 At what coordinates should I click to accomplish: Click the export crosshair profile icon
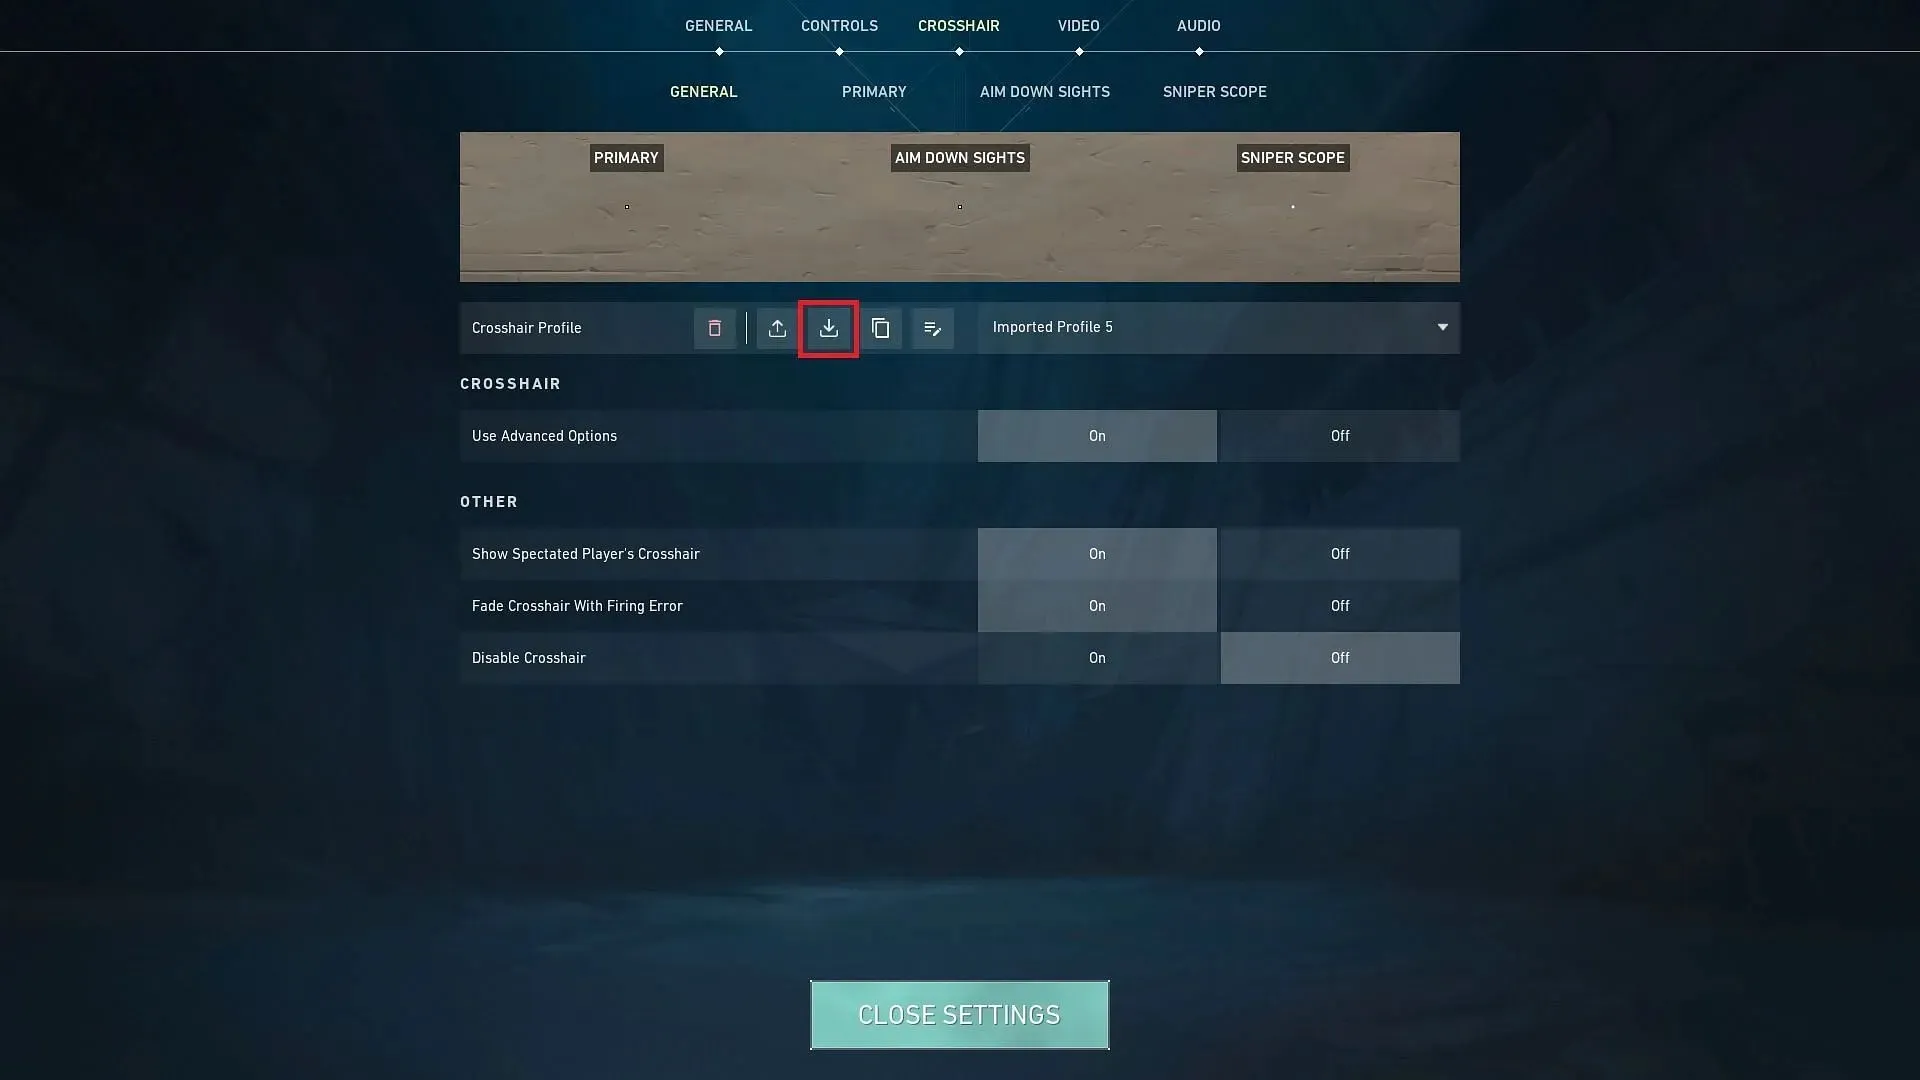[777, 327]
